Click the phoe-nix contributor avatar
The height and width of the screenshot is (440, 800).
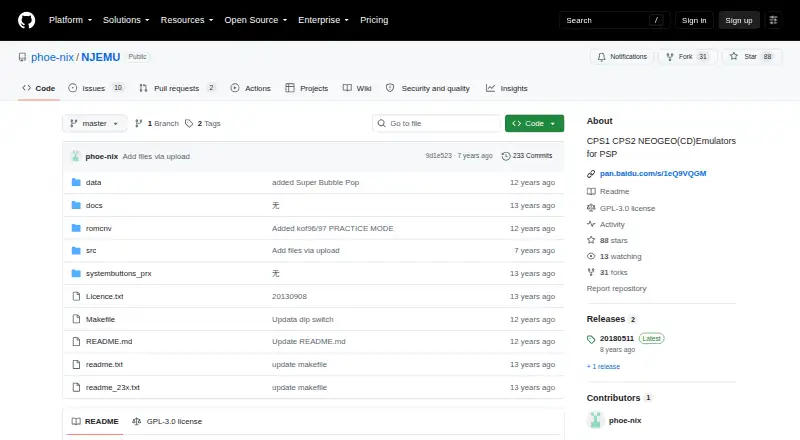595,420
